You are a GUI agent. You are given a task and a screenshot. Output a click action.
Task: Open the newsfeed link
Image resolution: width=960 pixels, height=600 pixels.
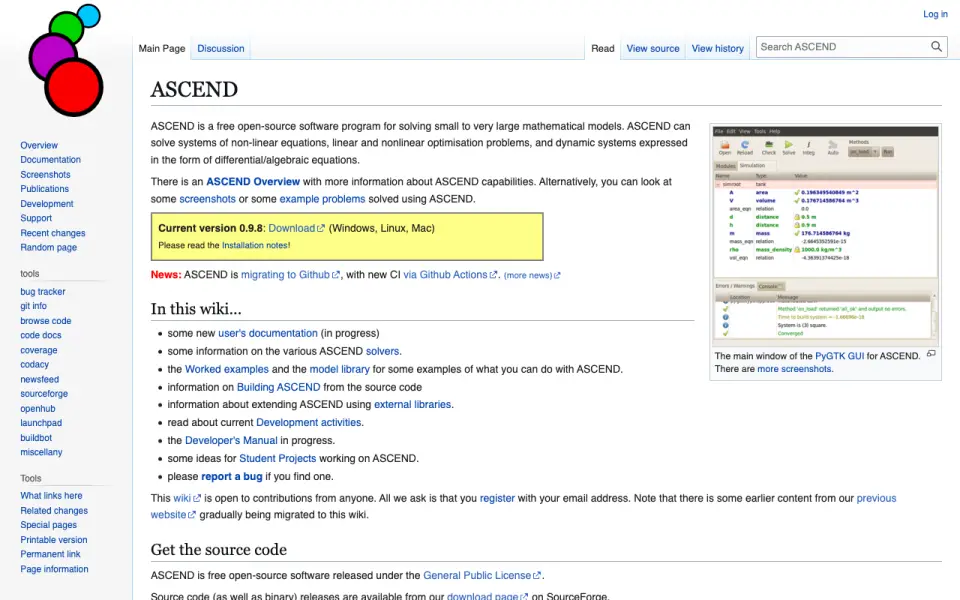(x=39, y=380)
